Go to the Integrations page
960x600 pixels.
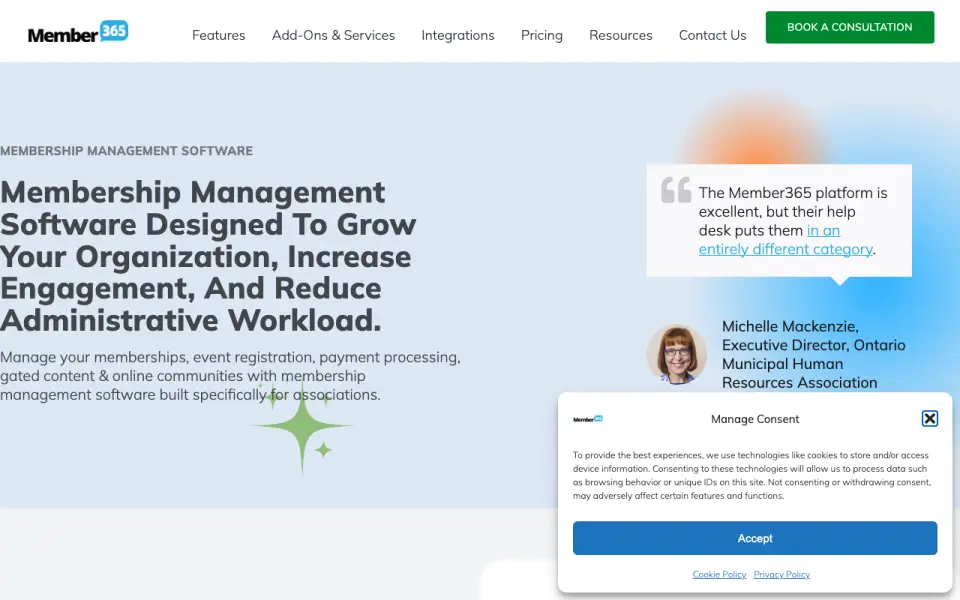coord(458,36)
